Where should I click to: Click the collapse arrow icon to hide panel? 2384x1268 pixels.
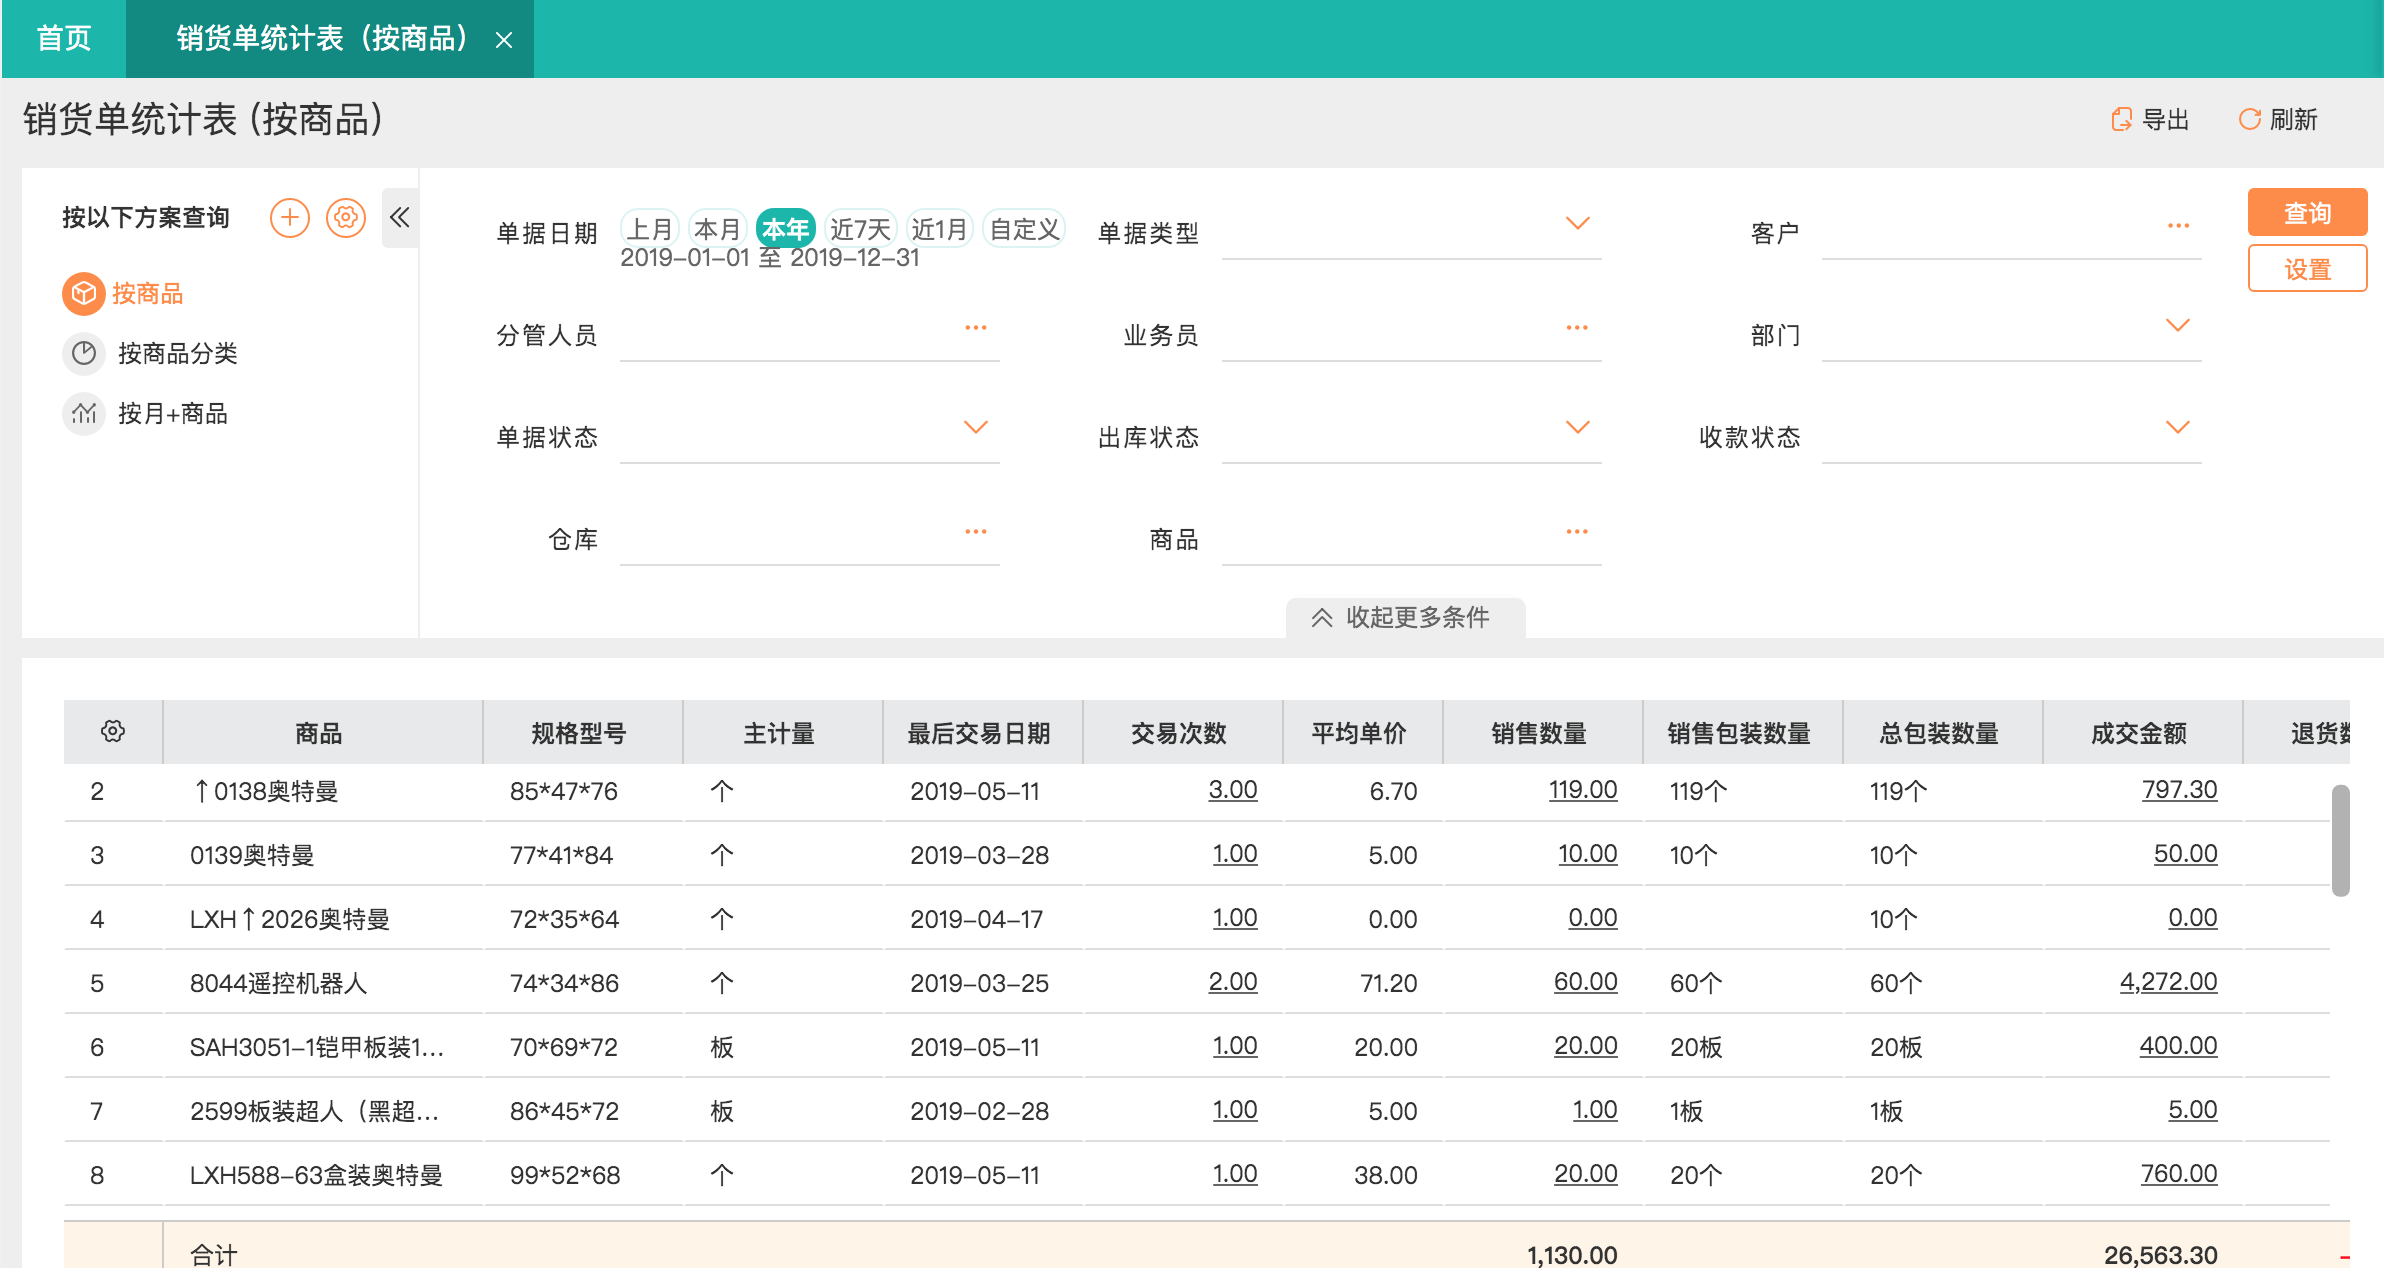402,219
